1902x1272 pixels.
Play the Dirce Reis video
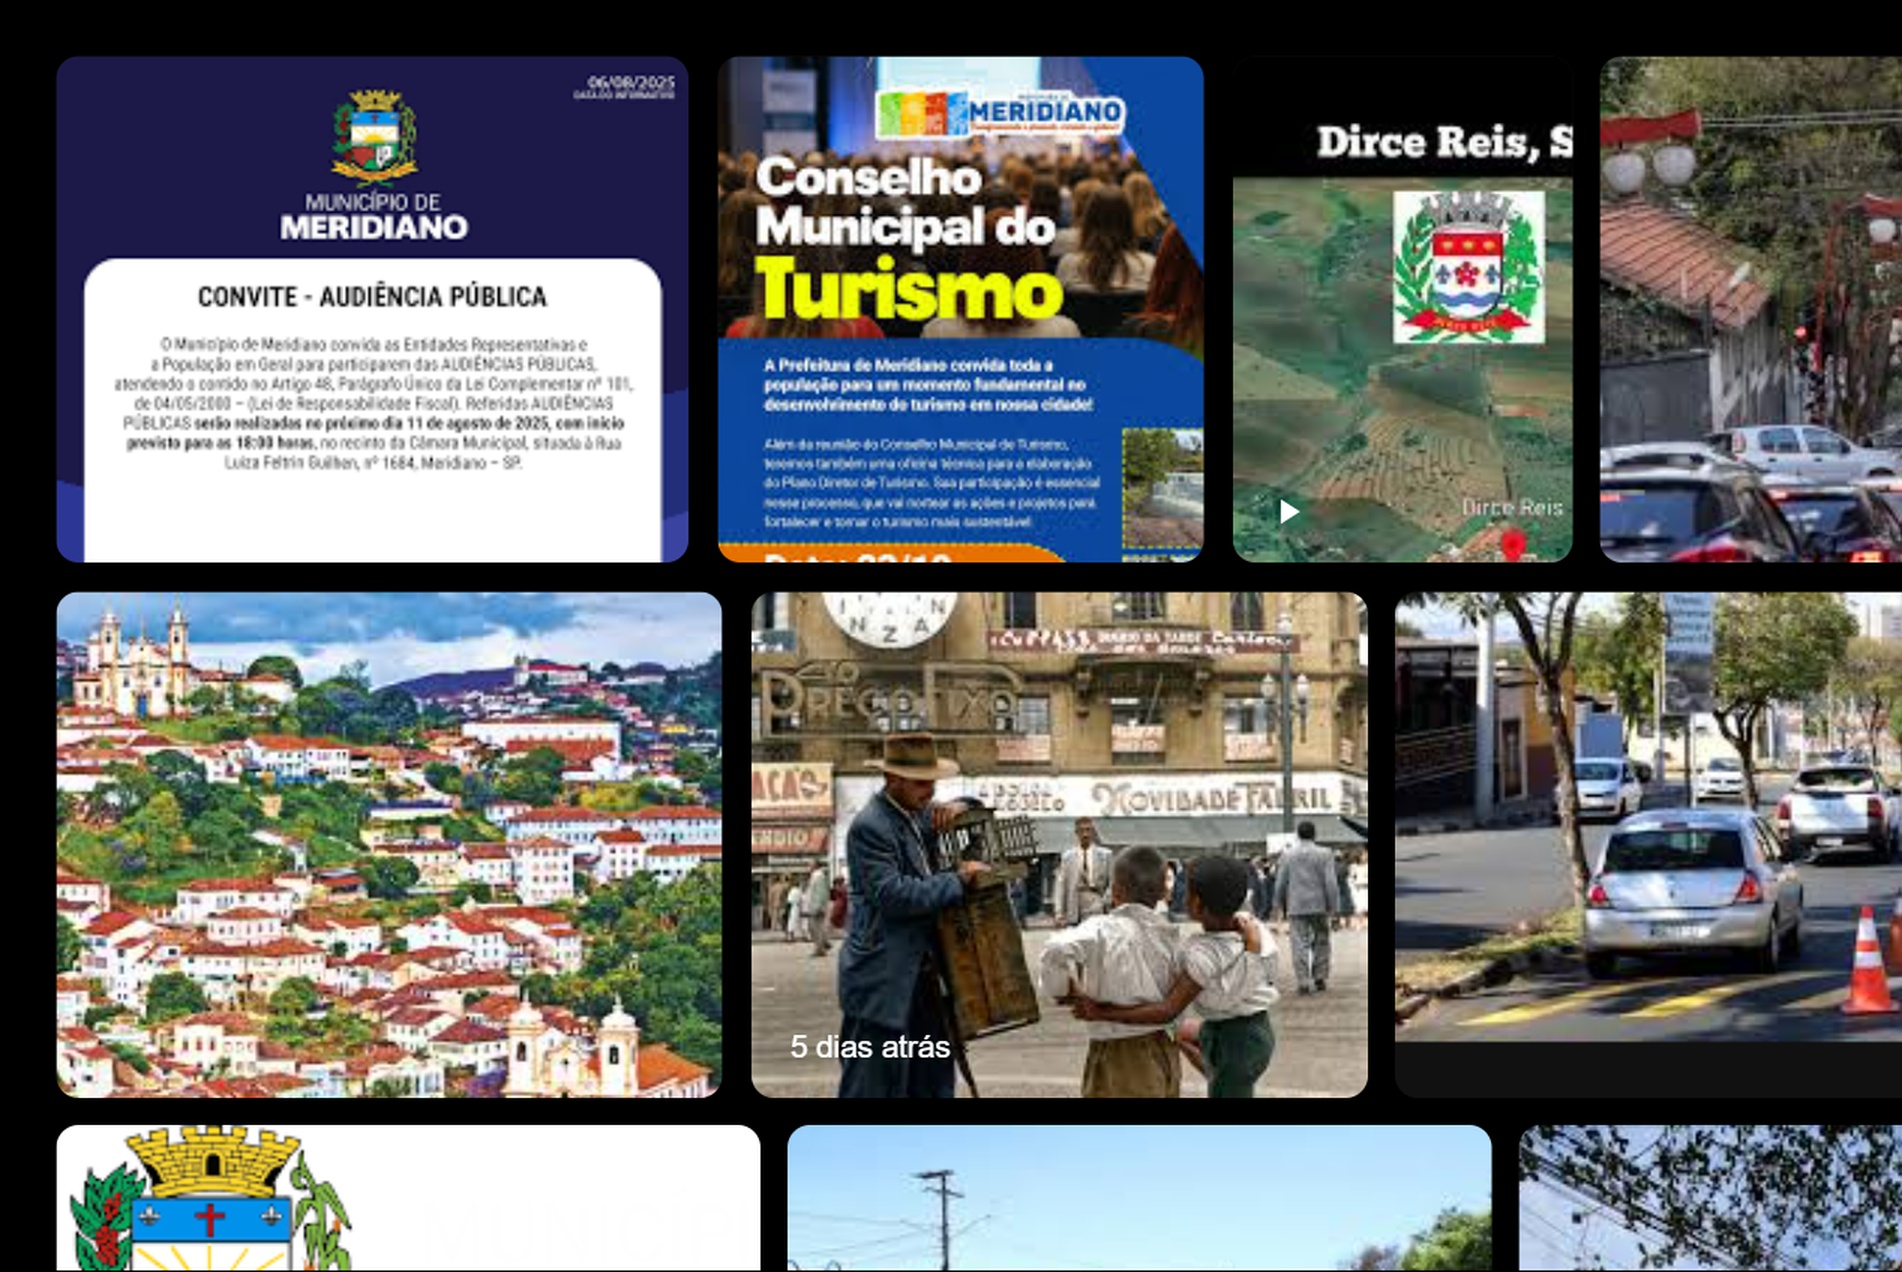[x=1289, y=512]
